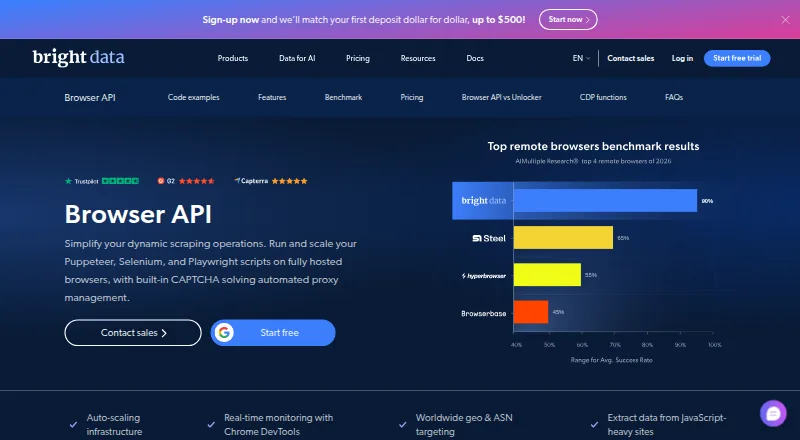The image size is (800, 440).
Task: Open the Docs menu item
Action: coord(475,58)
